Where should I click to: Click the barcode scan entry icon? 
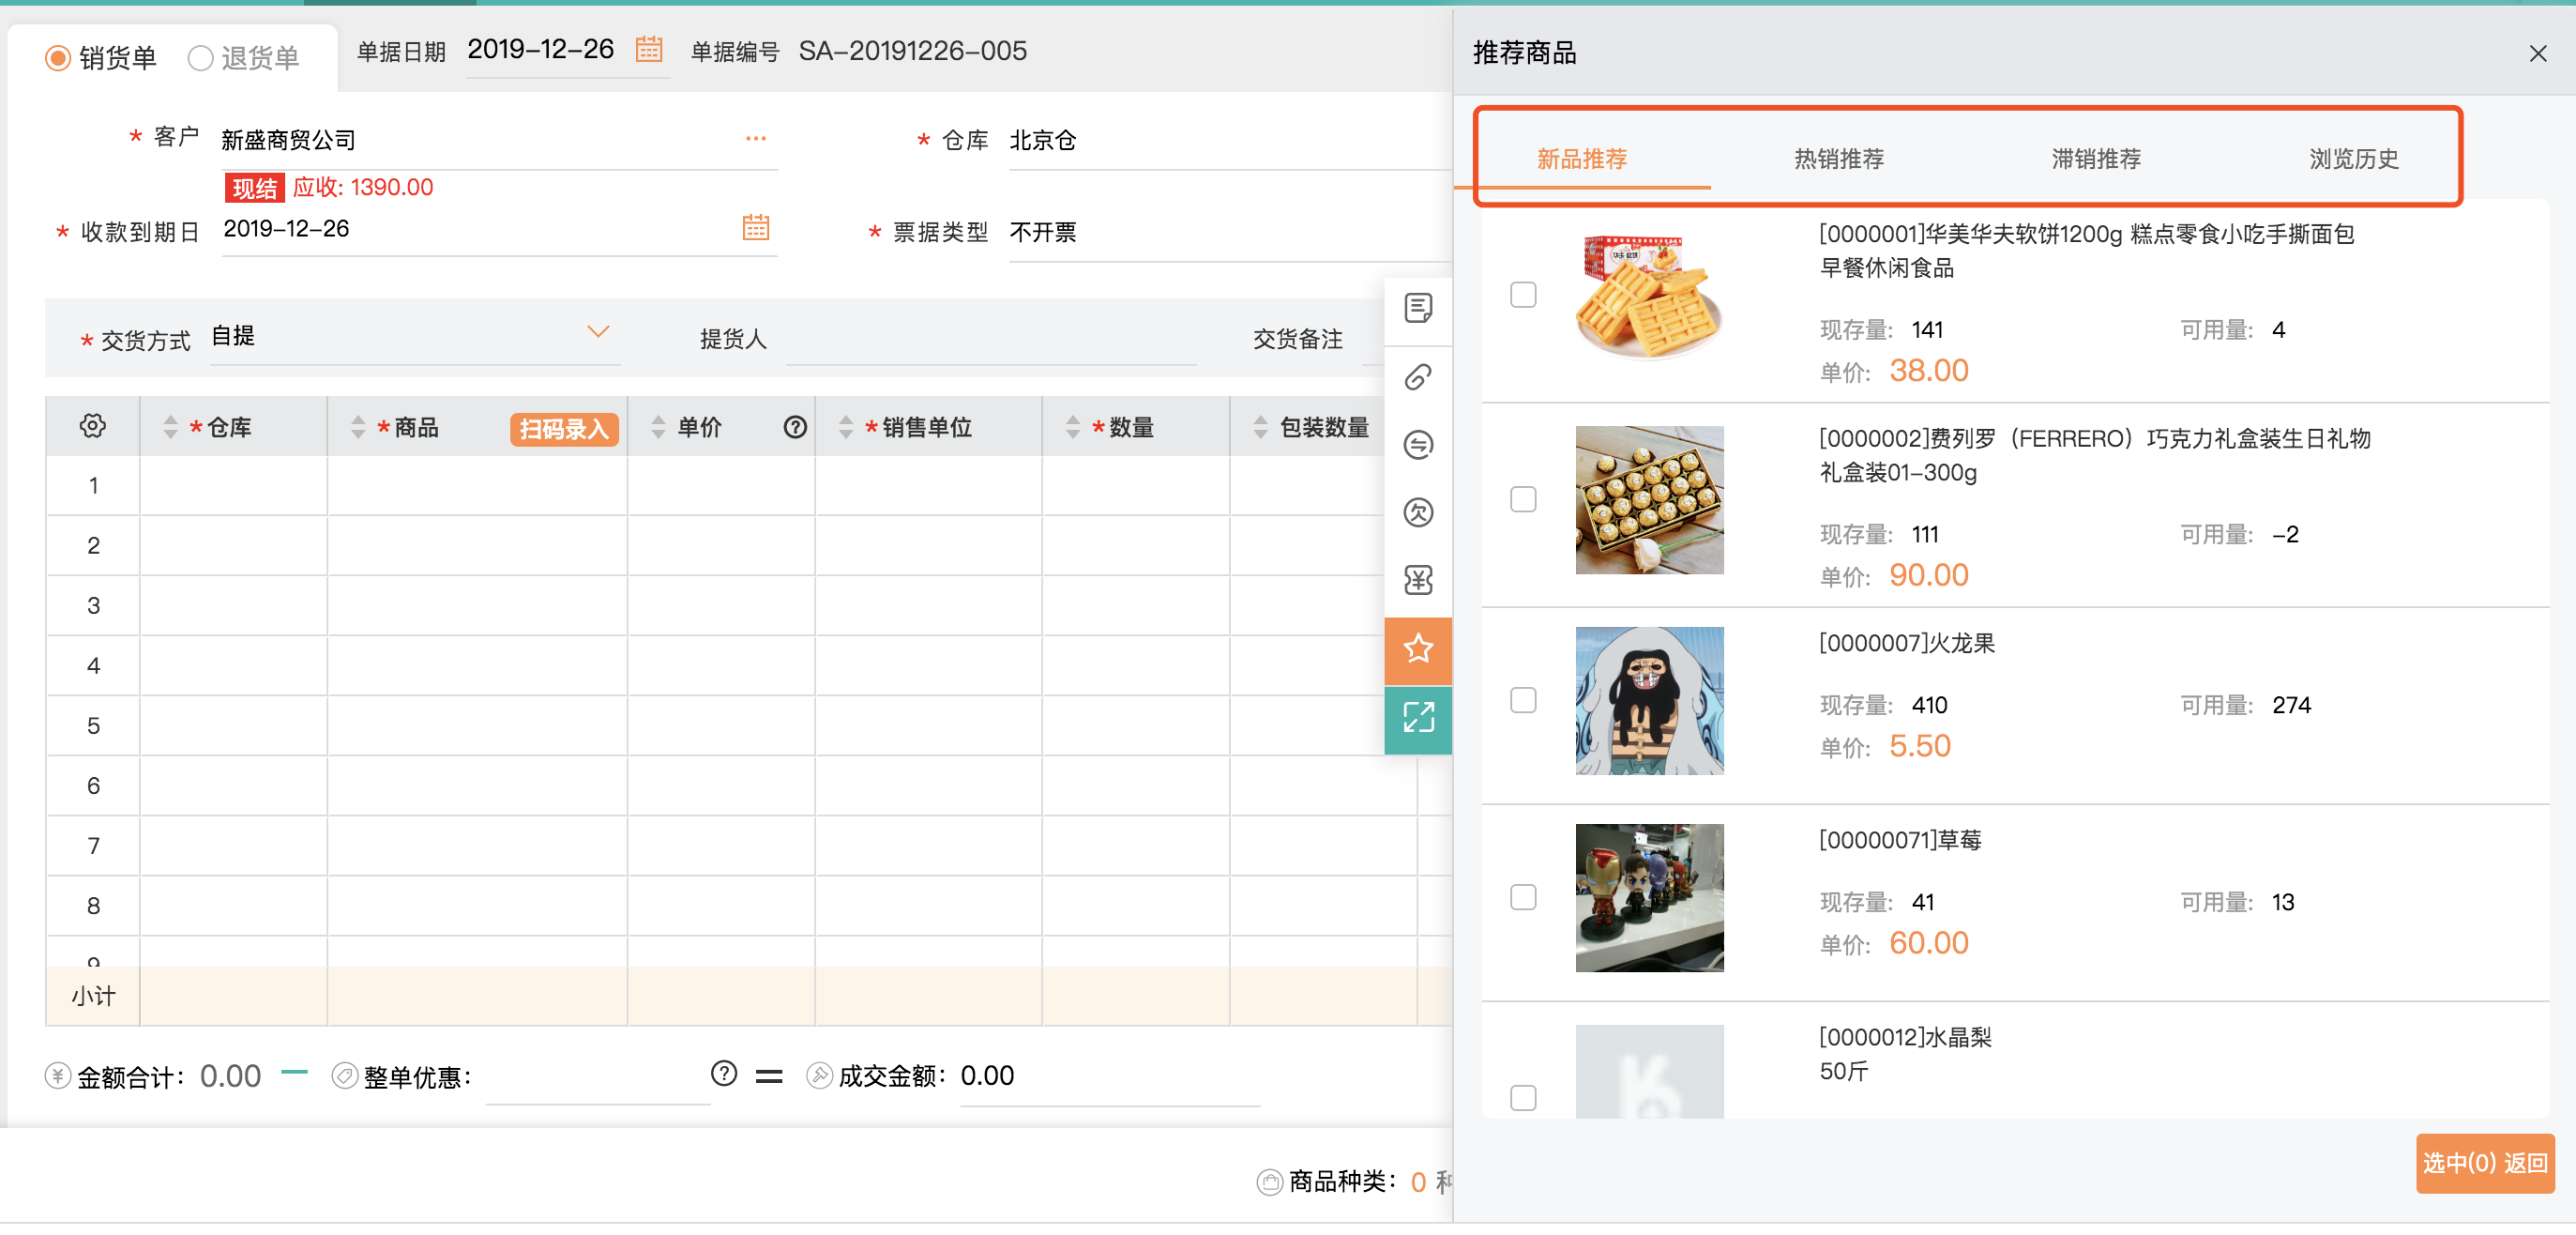(565, 429)
